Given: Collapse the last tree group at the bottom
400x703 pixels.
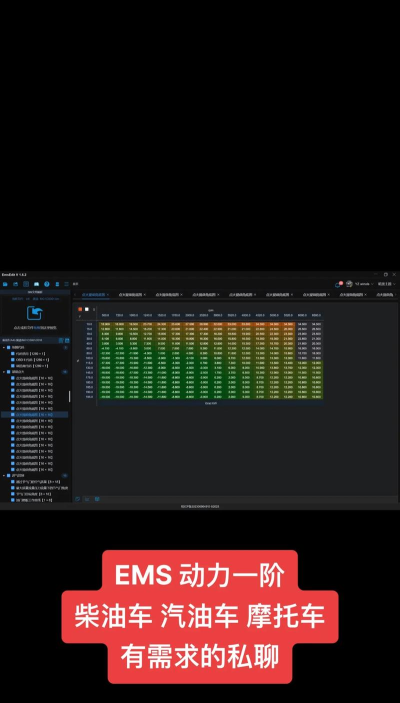Looking at the screenshot, I should point(4,475).
